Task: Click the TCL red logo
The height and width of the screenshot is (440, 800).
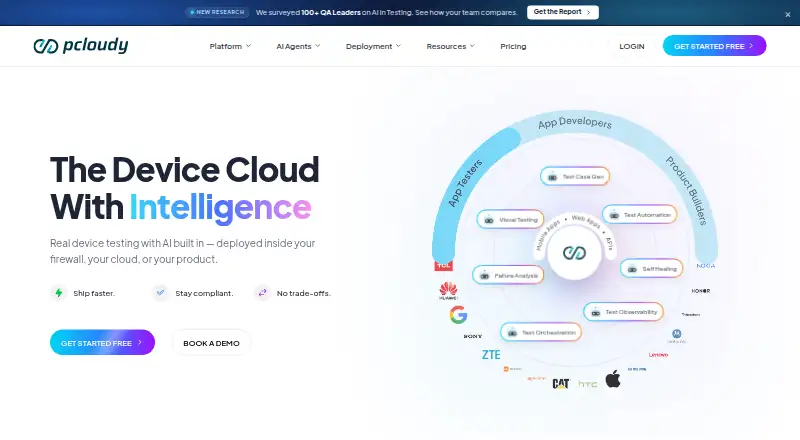Action: (x=443, y=265)
